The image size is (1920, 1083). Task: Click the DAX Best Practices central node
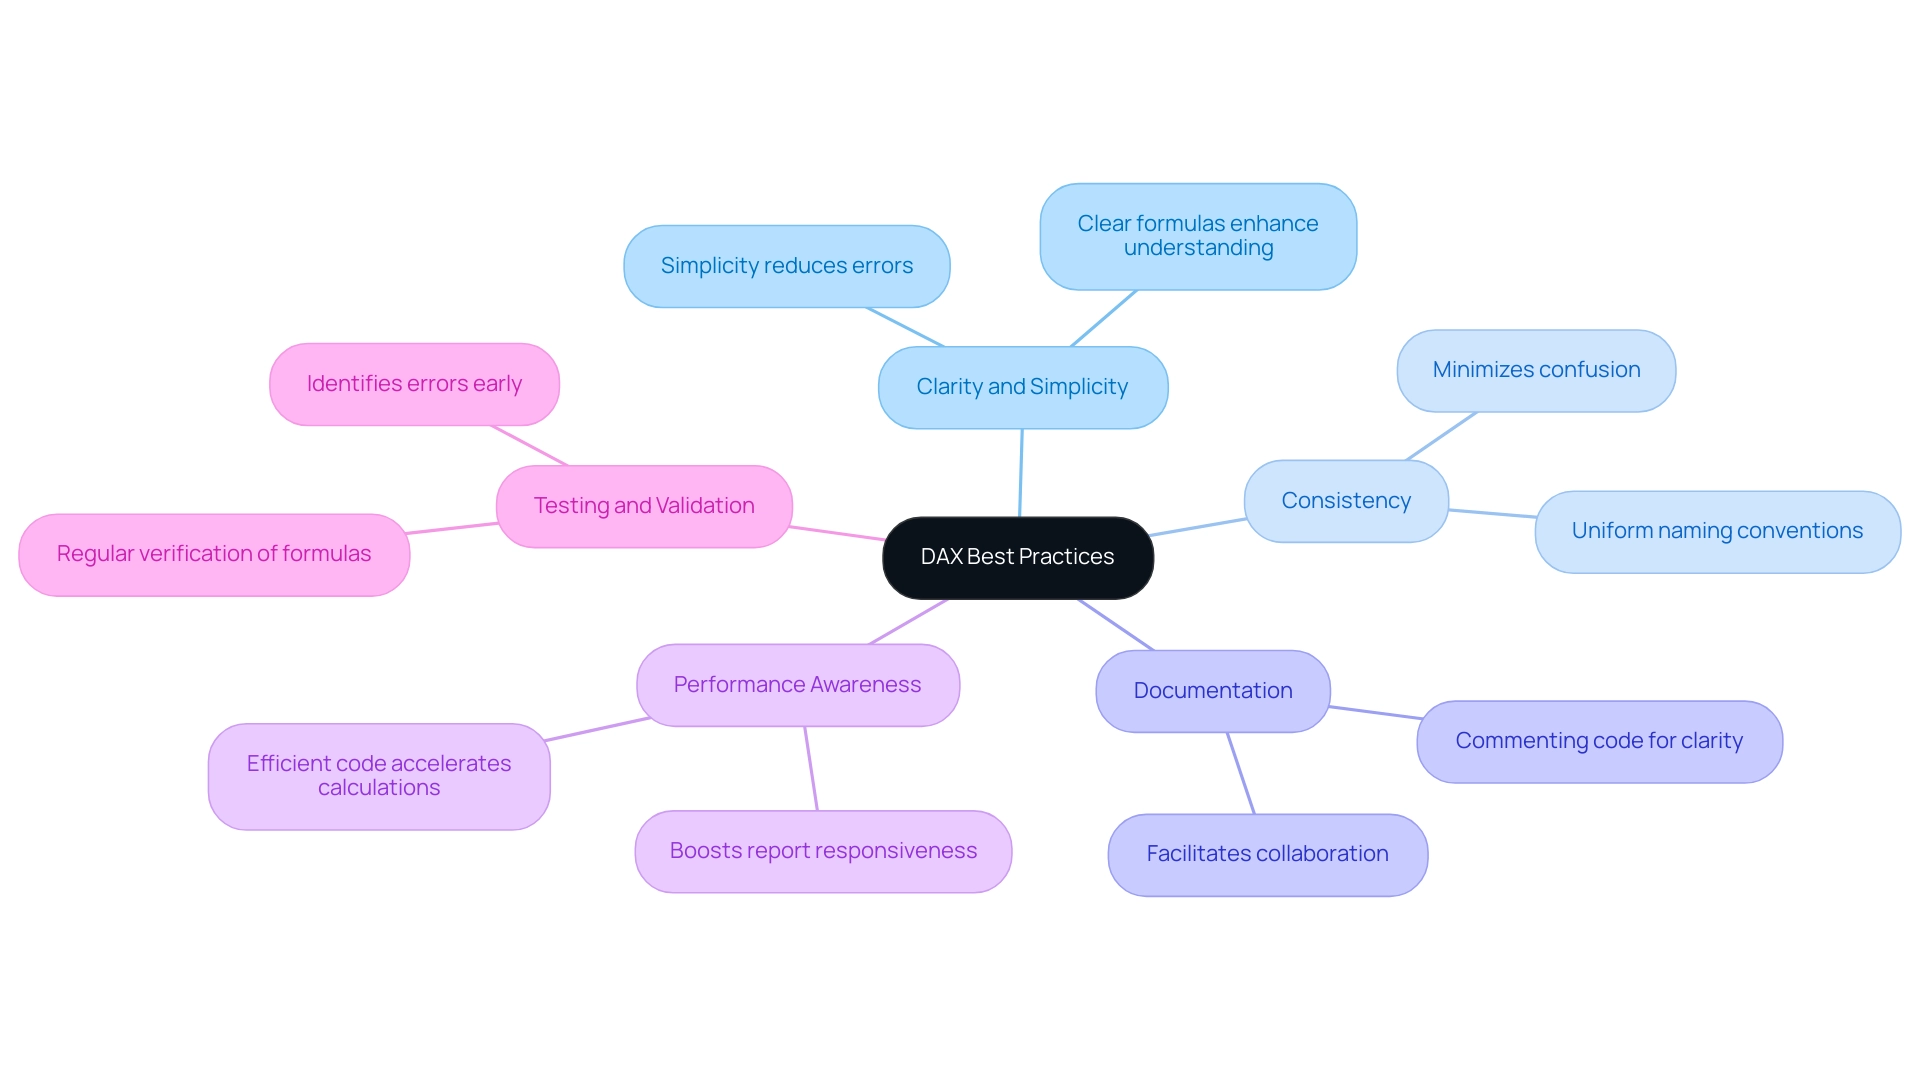pyautogui.click(x=1015, y=554)
